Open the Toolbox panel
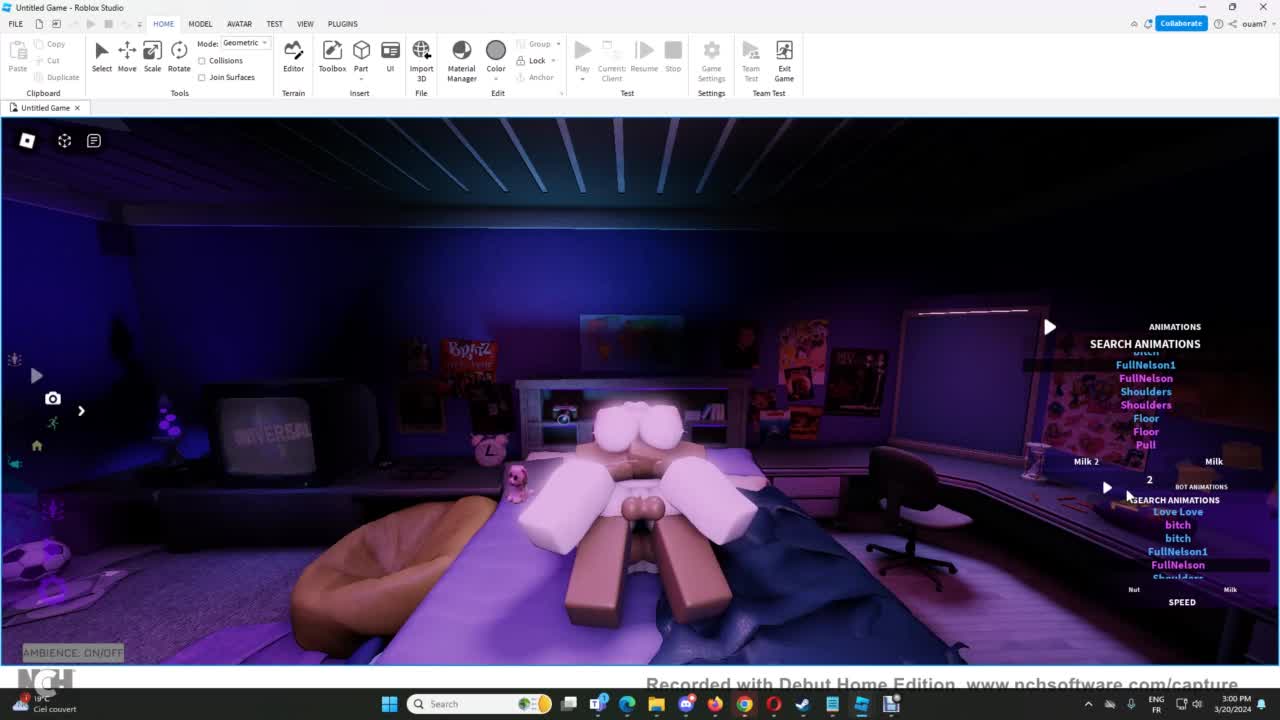The image size is (1280, 720). [x=332, y=56]
